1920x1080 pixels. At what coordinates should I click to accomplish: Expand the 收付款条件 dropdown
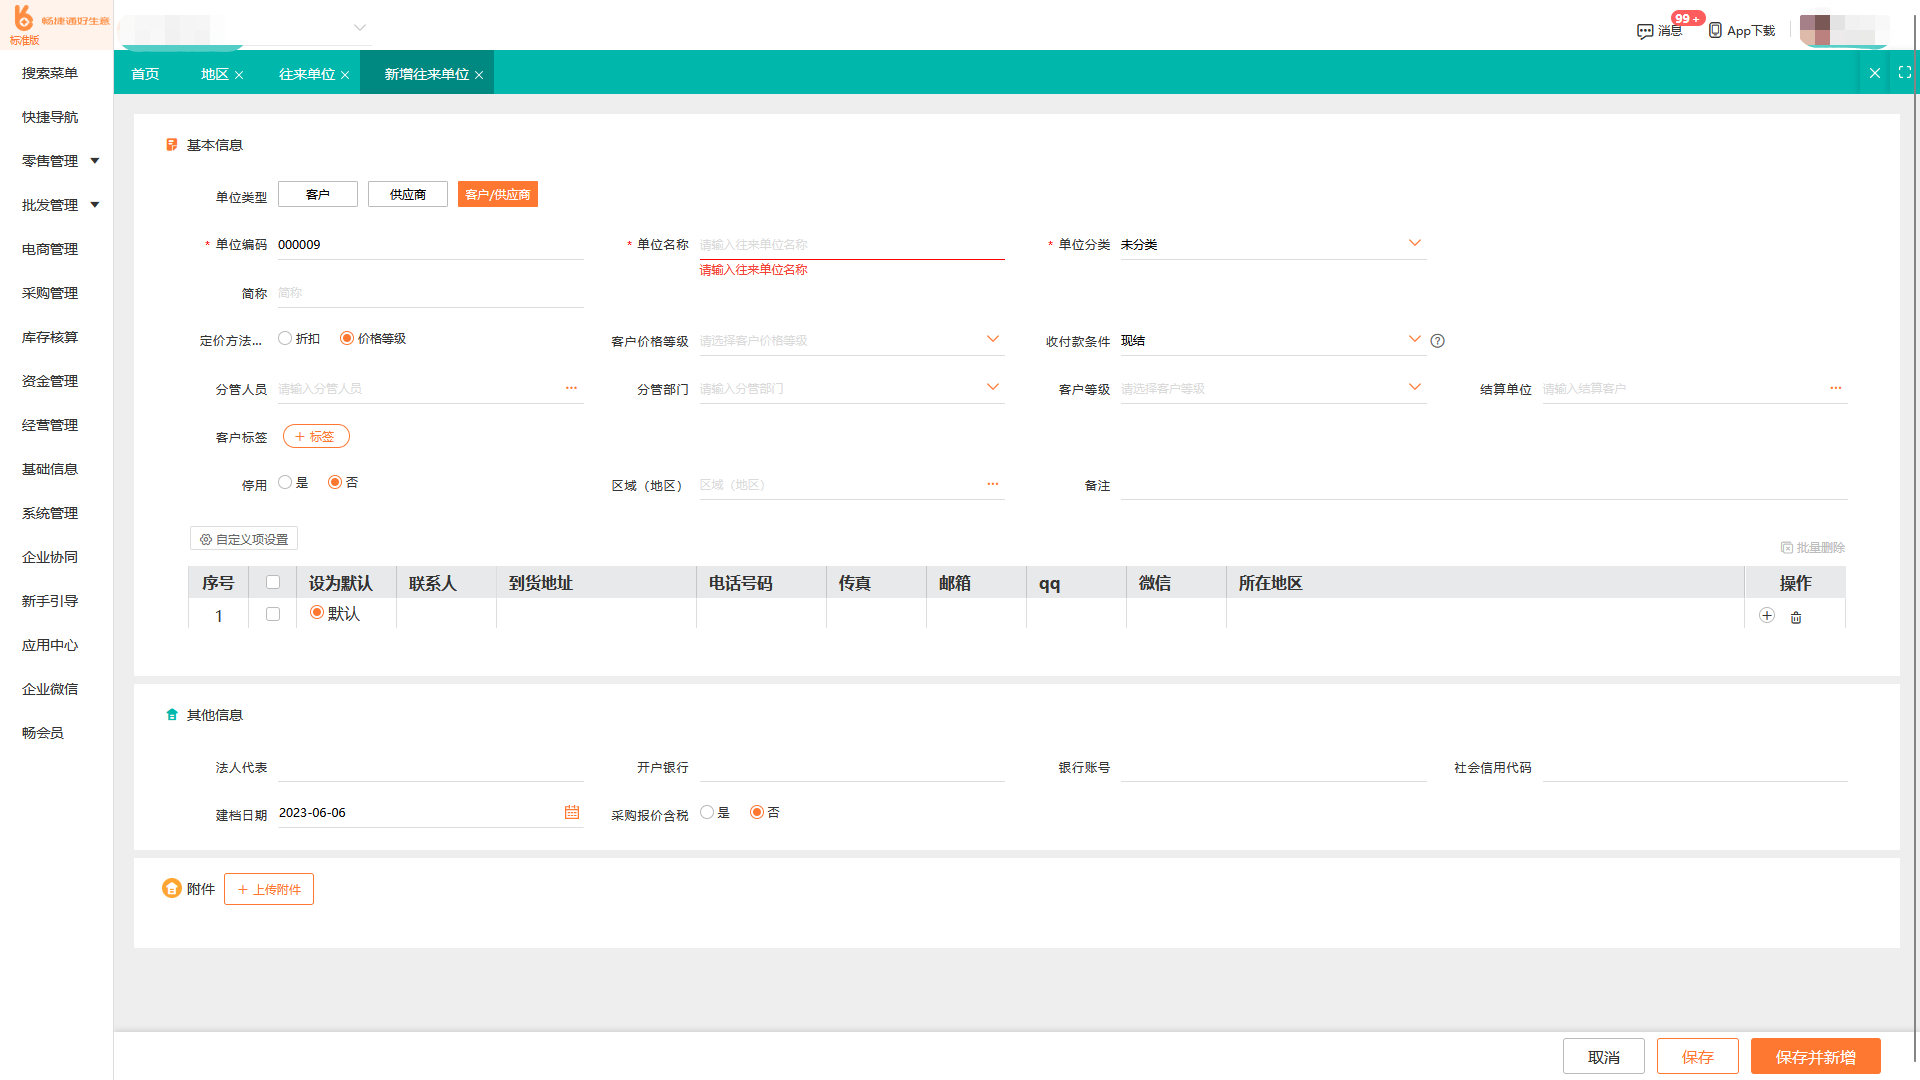[x=1414, y=340]
